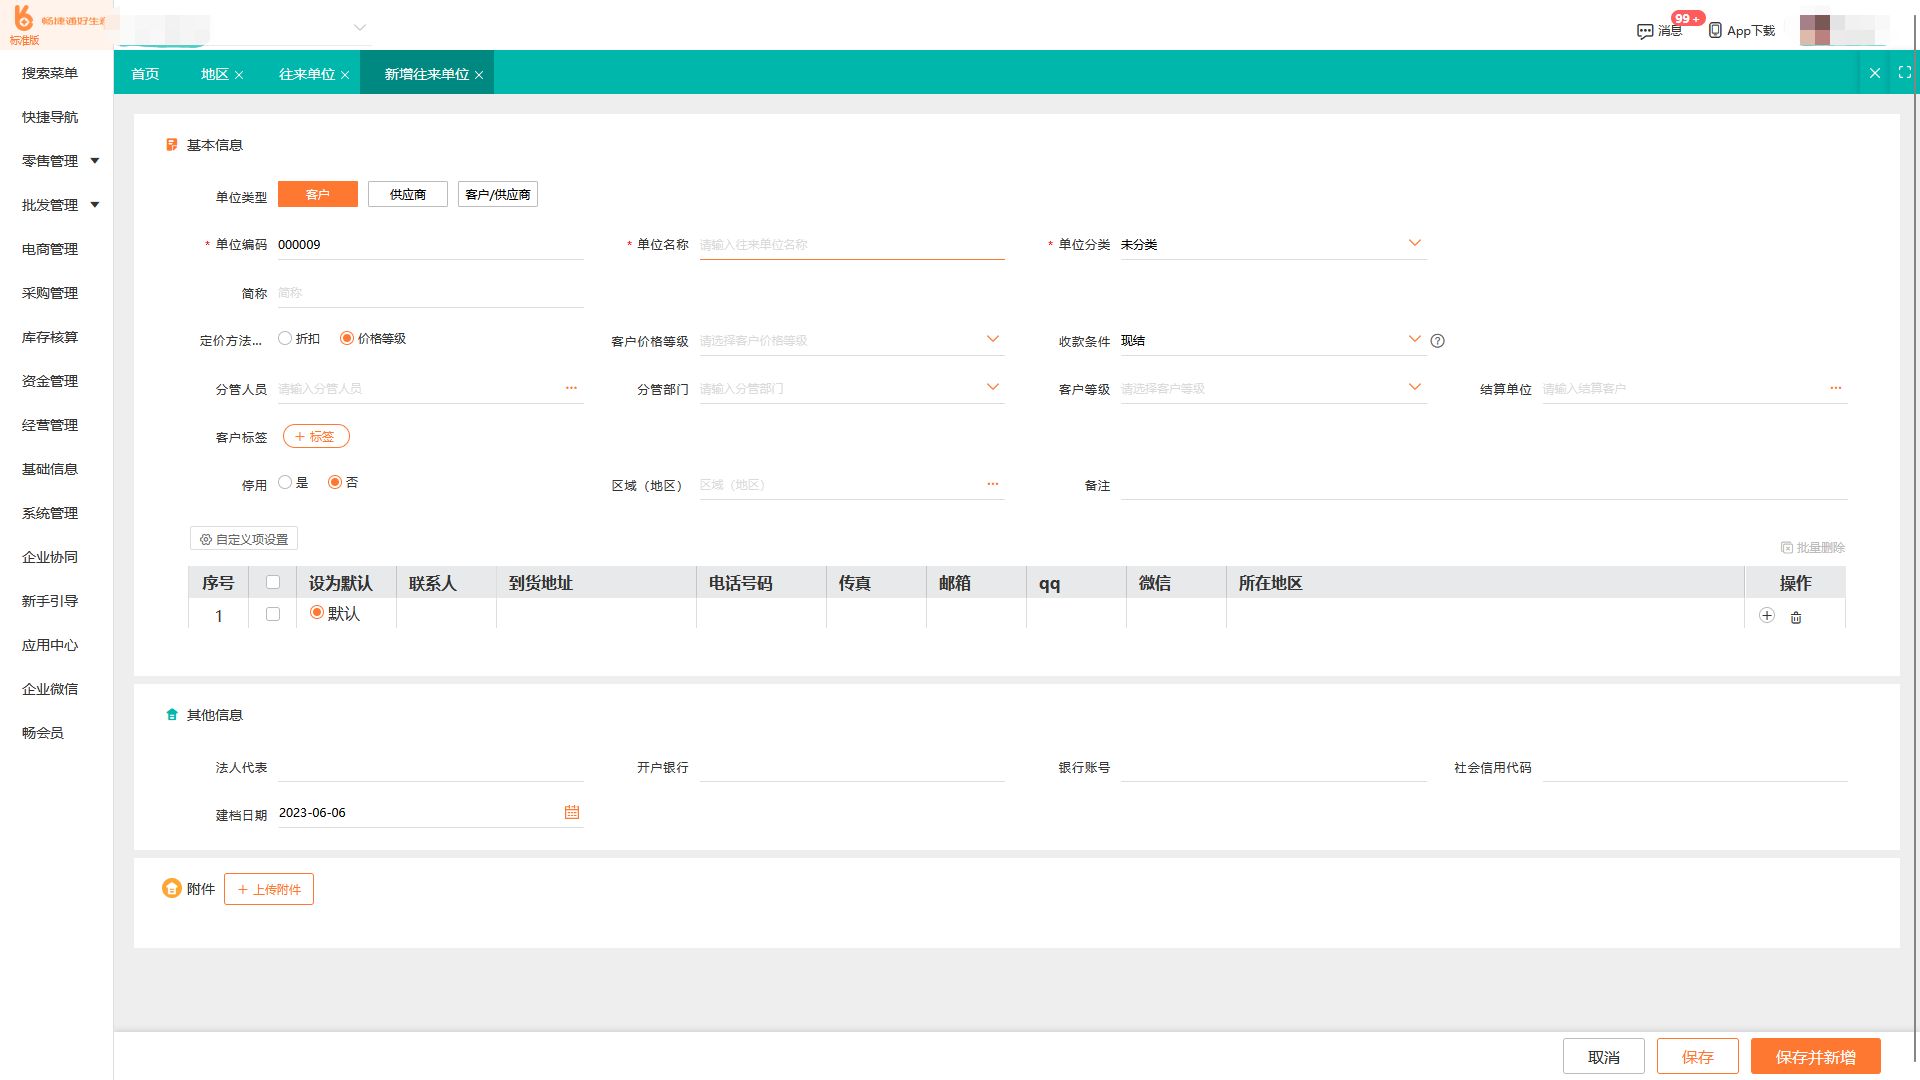Click the 基础信息 sidebar icon
Screen dimensions: 1920x1080
pos(51,468)
